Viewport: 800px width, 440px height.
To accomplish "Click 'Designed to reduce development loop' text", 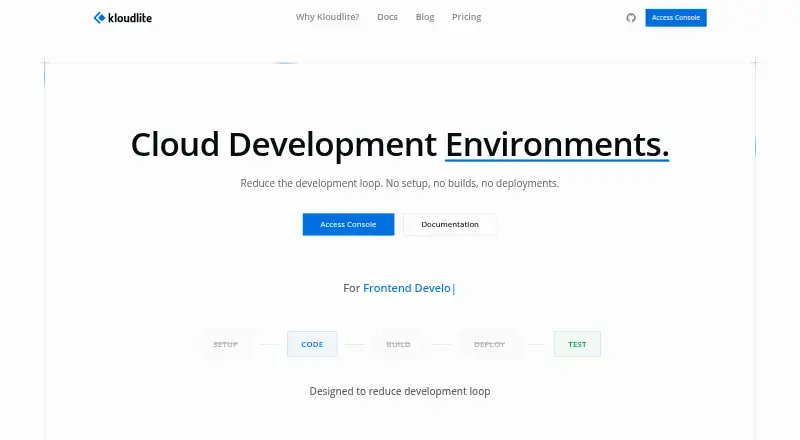I will click(399, 391).
